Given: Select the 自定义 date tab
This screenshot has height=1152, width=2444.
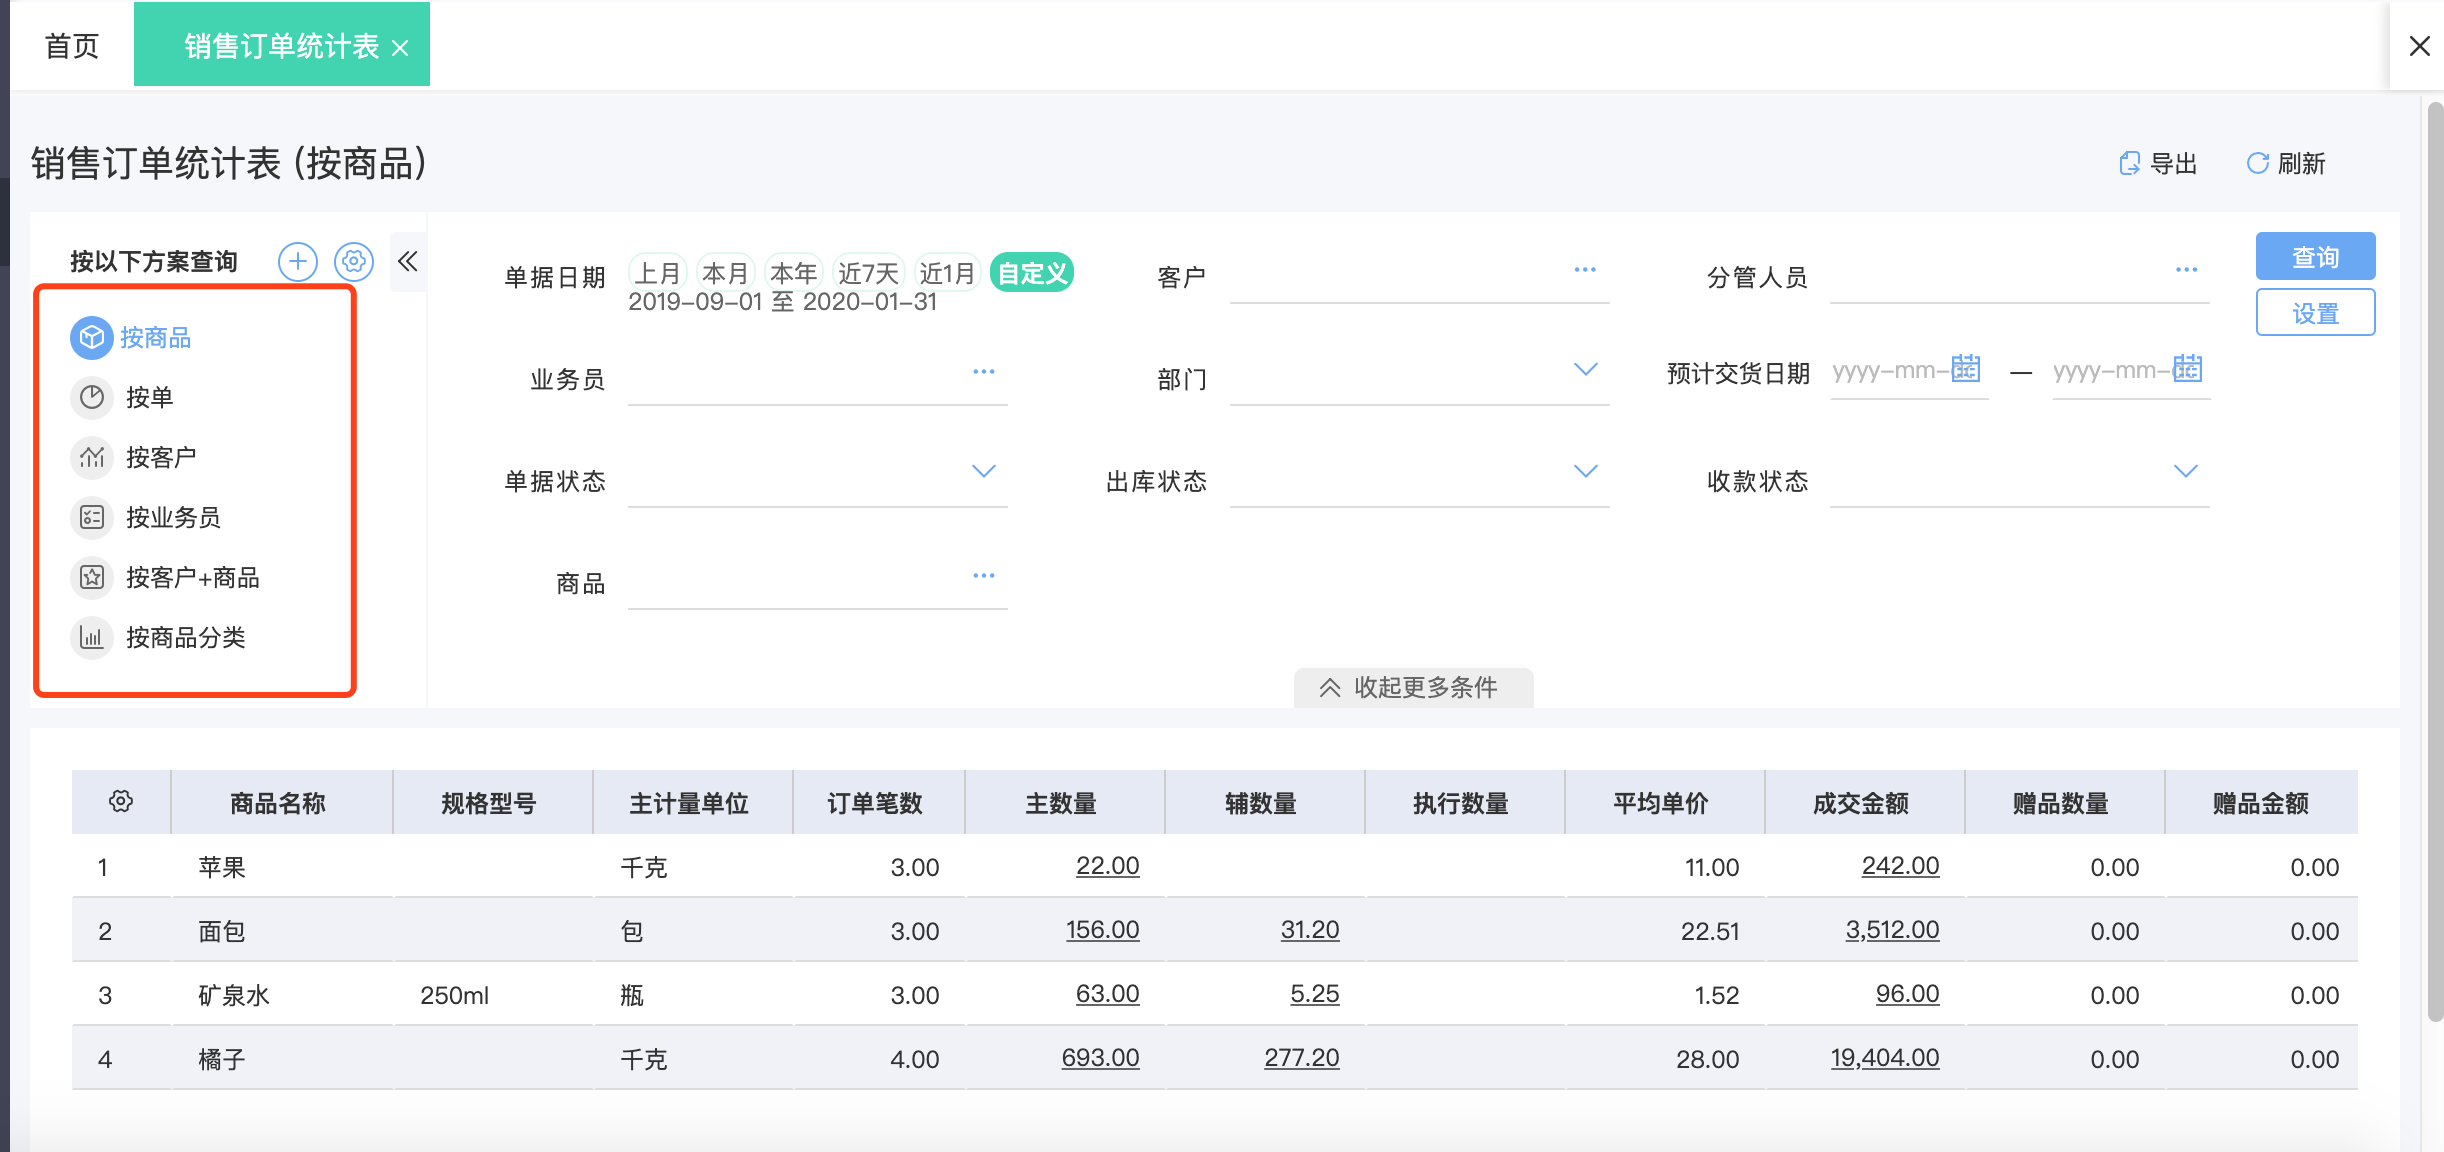Looking at the screenshot, I should point(1029,274).
